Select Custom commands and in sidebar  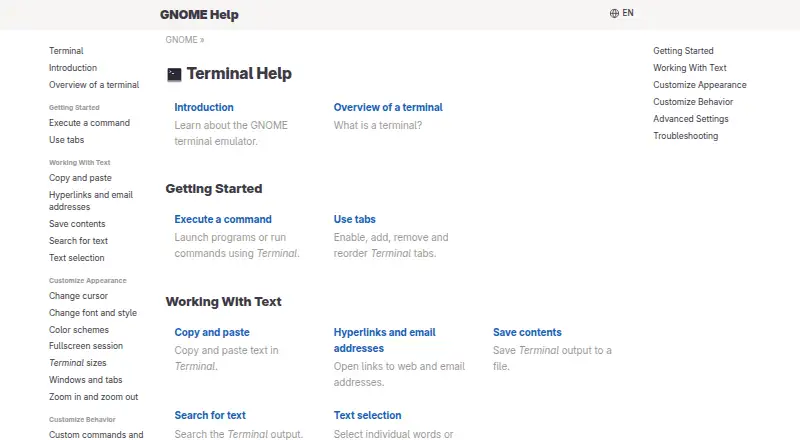(96, 434)
